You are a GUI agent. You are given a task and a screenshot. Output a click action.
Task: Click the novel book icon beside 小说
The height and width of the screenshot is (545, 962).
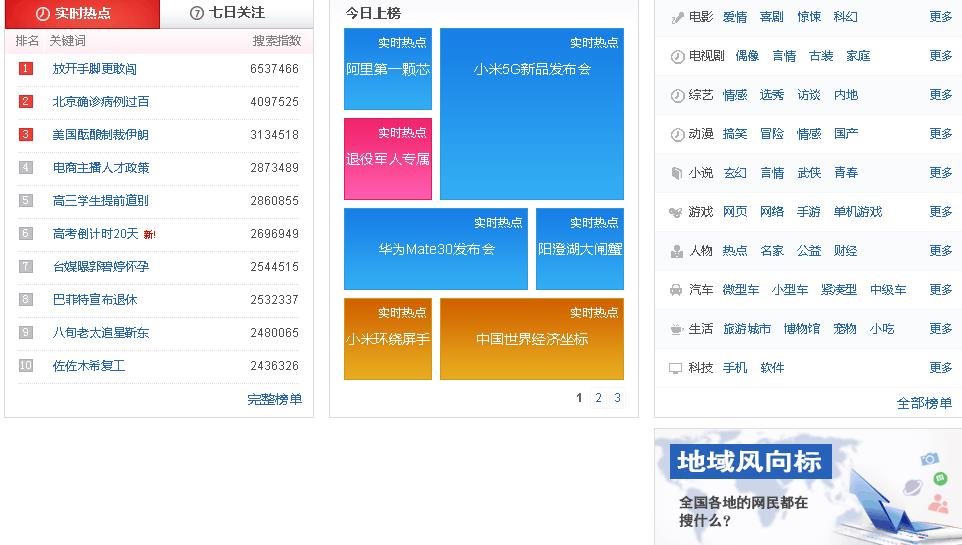tap(677, 173)
